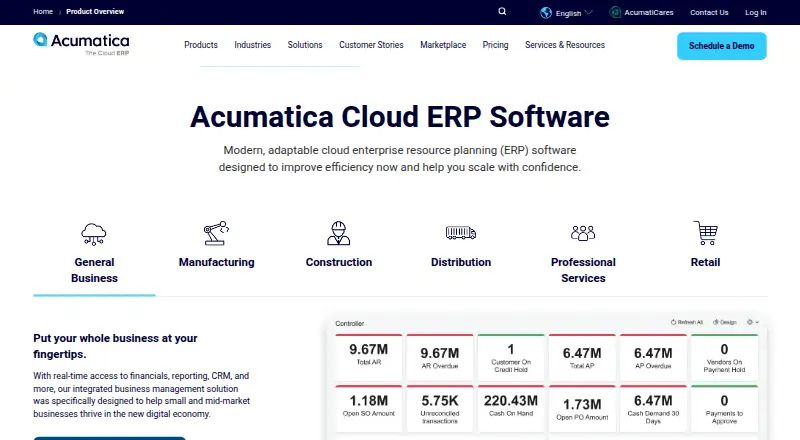Click the 6.47M AP Overdue tile

[653, 357]
